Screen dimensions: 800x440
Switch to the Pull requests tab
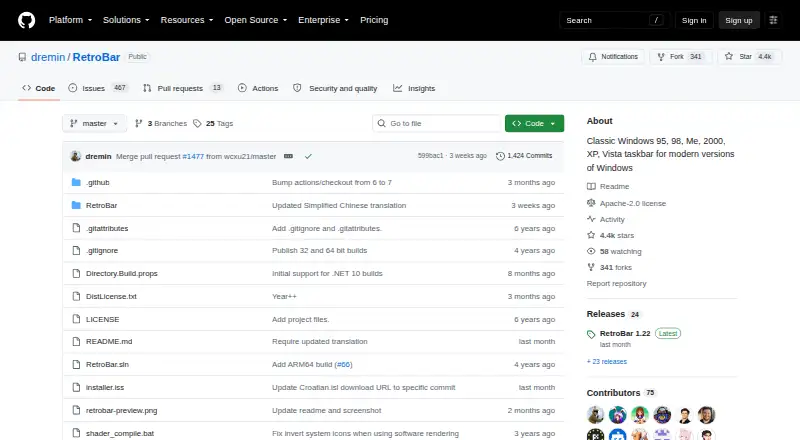pos(183,88)
